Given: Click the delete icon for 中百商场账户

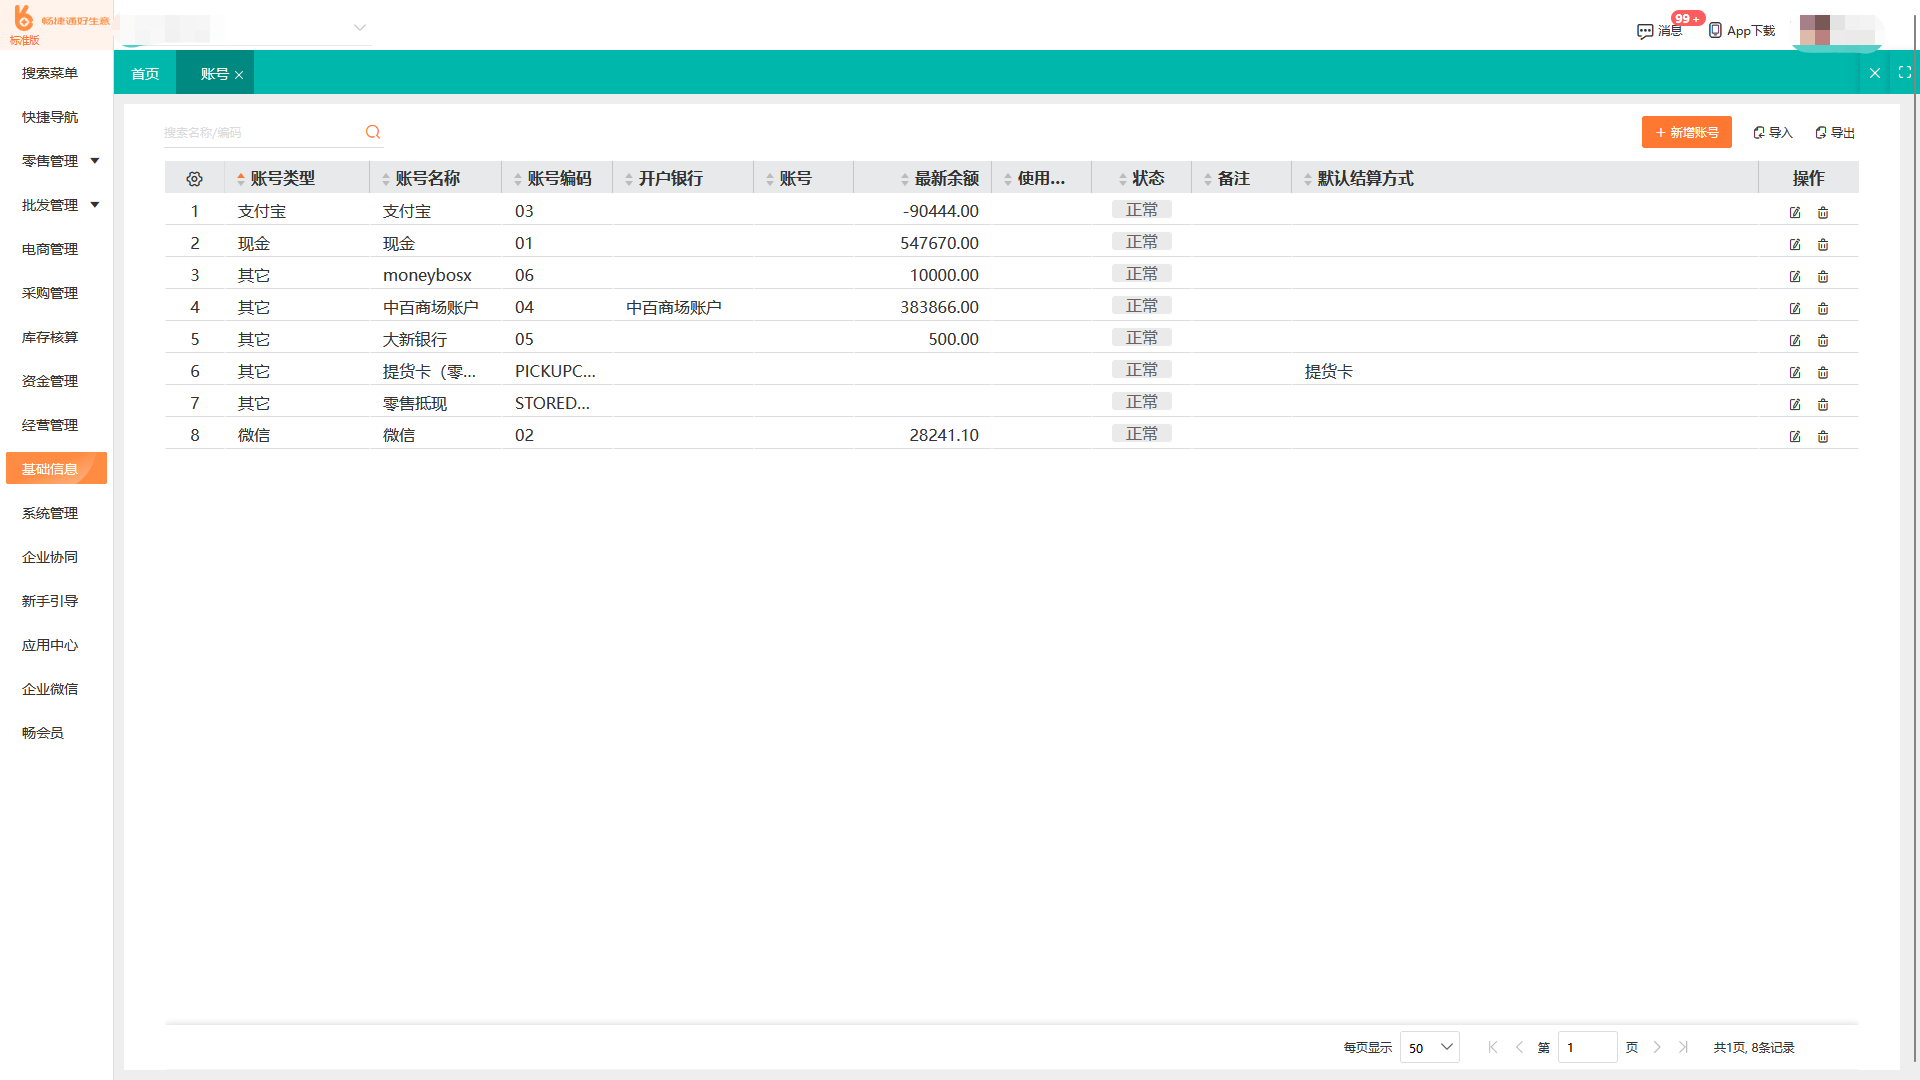Looking at the screenshot, I should click(1822, 306).
